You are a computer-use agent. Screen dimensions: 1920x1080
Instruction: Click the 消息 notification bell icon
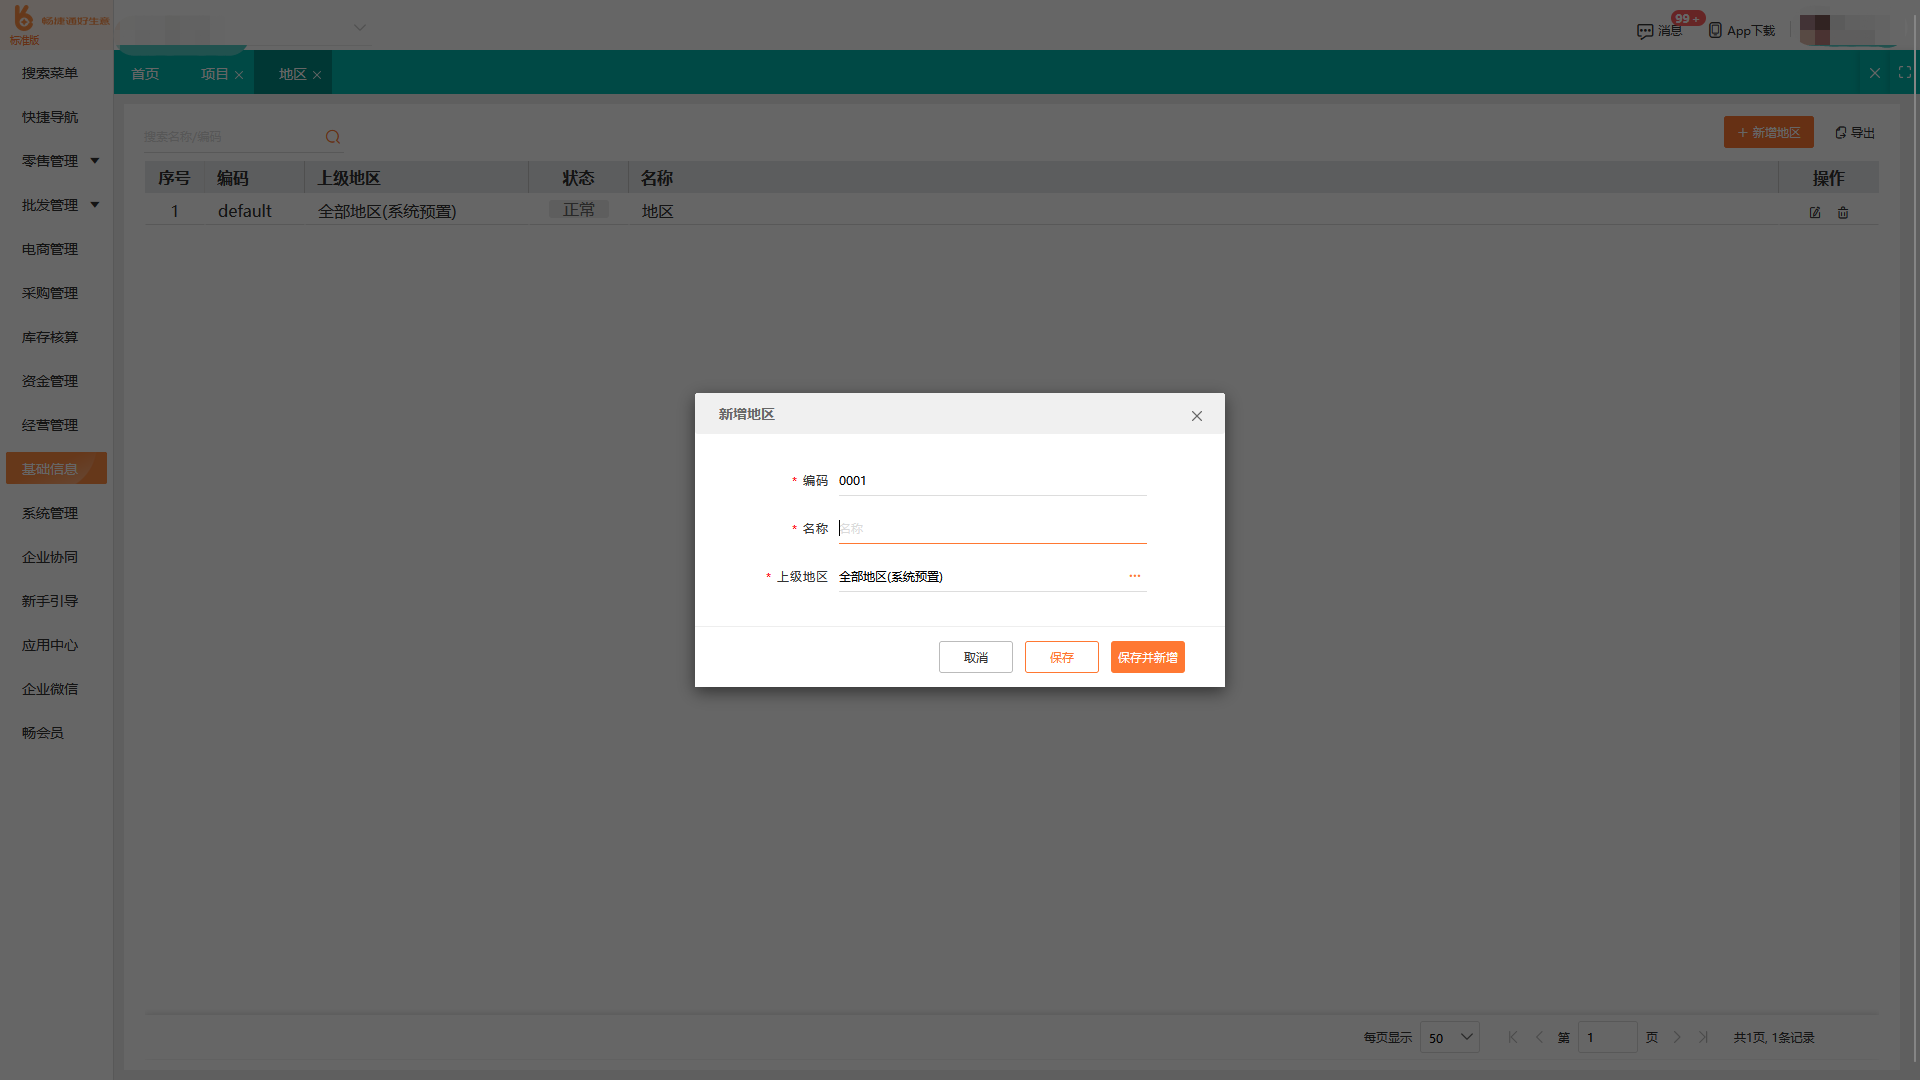[x=1659, y=30]
